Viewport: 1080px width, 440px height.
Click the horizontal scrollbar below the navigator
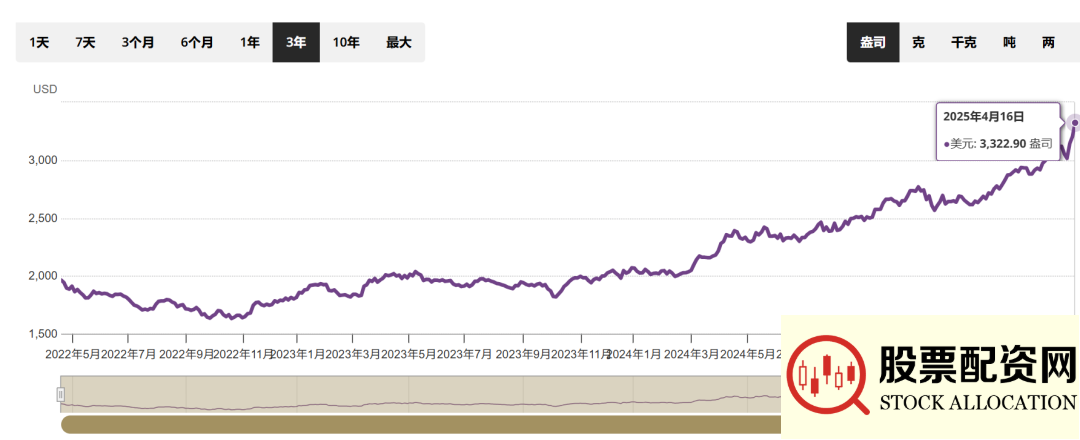420,425
